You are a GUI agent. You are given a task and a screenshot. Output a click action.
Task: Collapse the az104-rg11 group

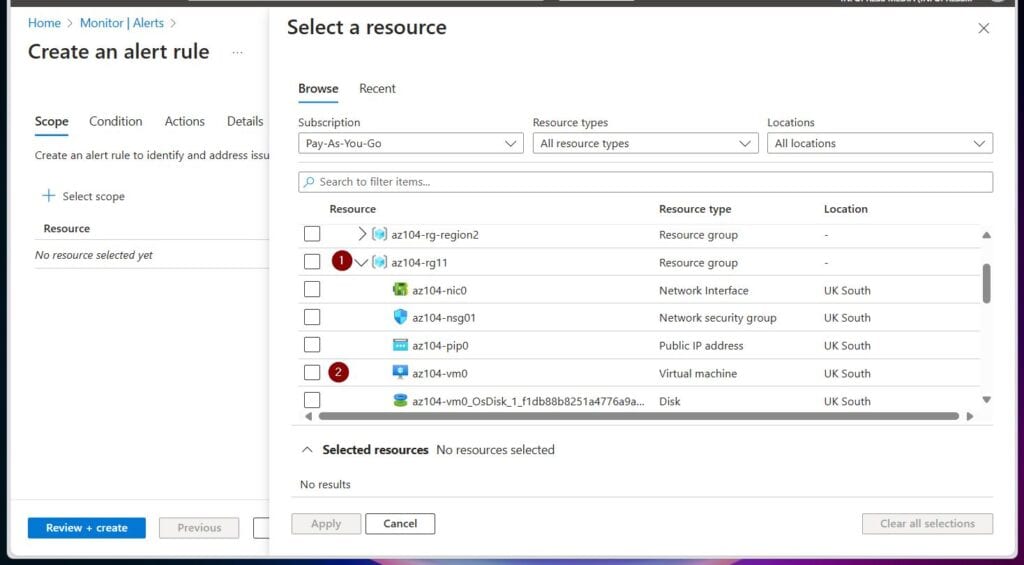[x=361, y=263]
